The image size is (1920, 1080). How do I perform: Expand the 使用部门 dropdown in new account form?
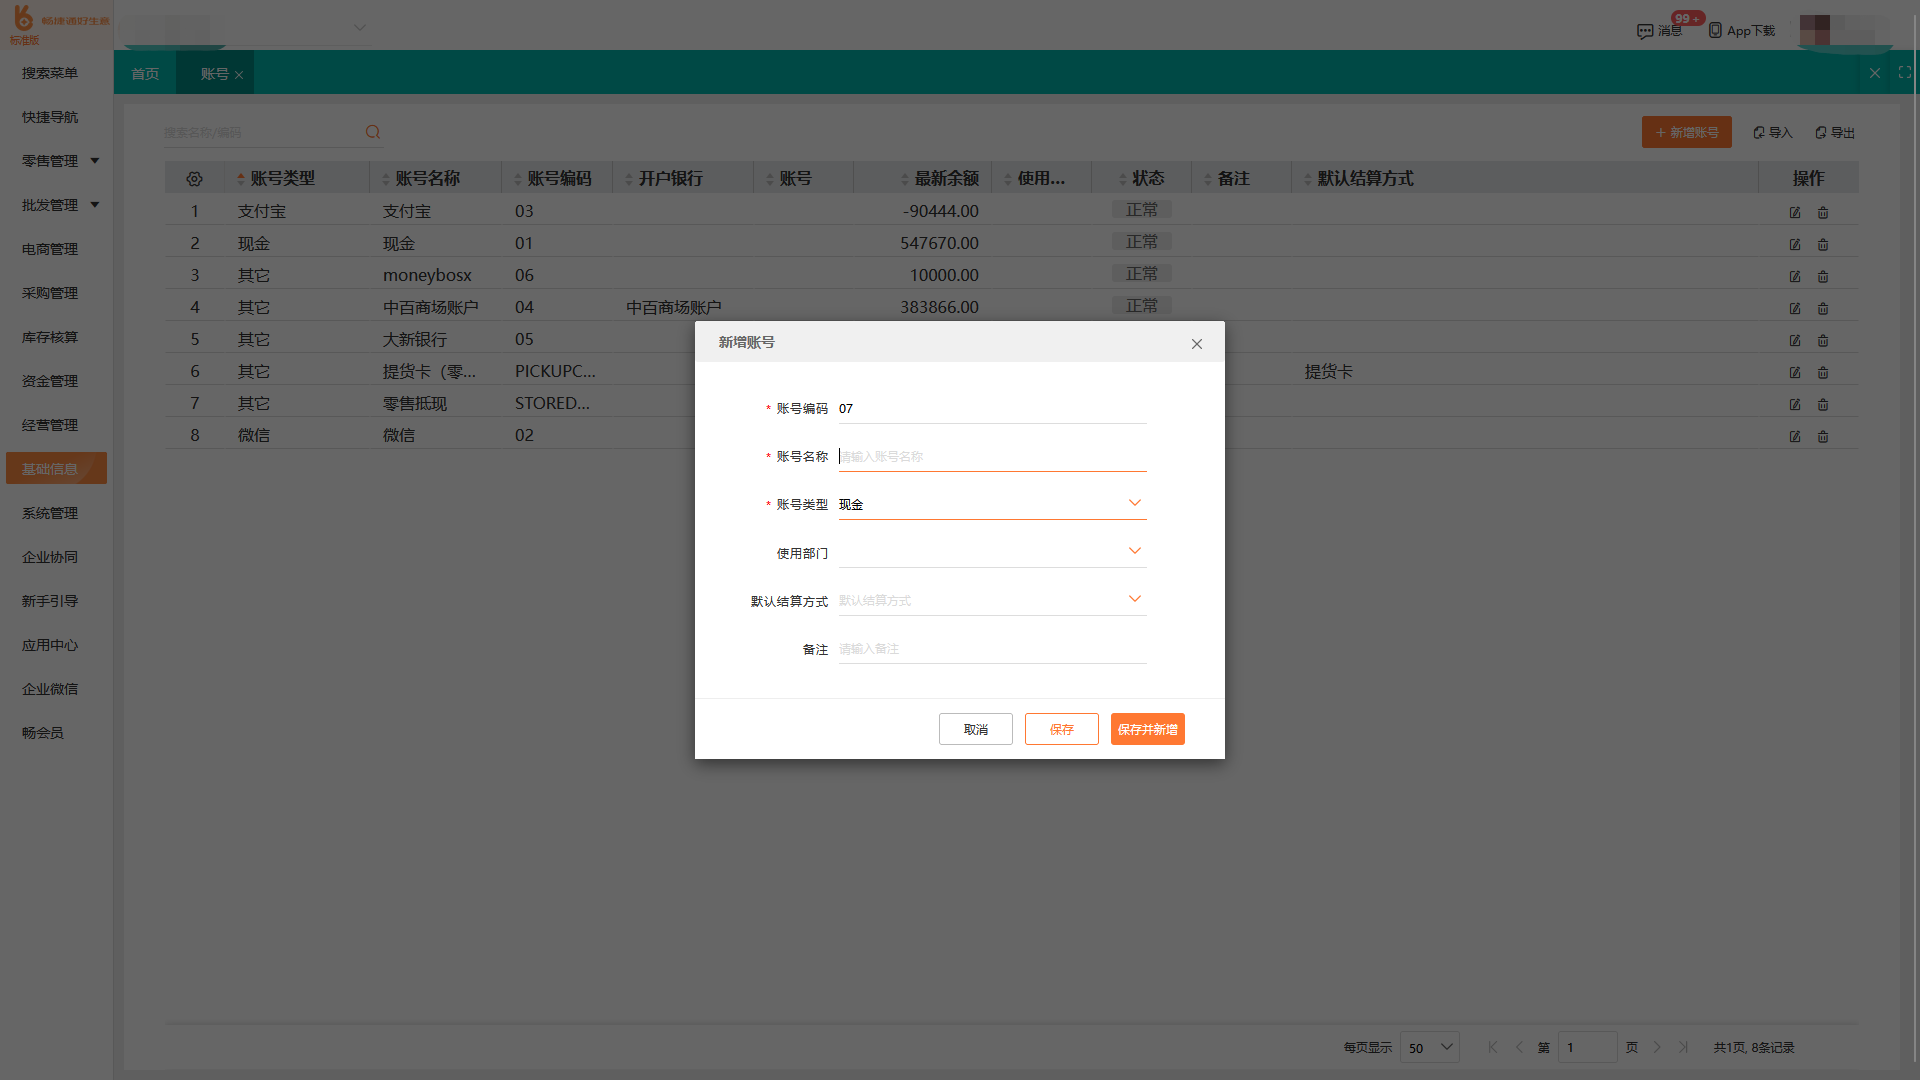pyautogui.click(x=1134, y=551)
